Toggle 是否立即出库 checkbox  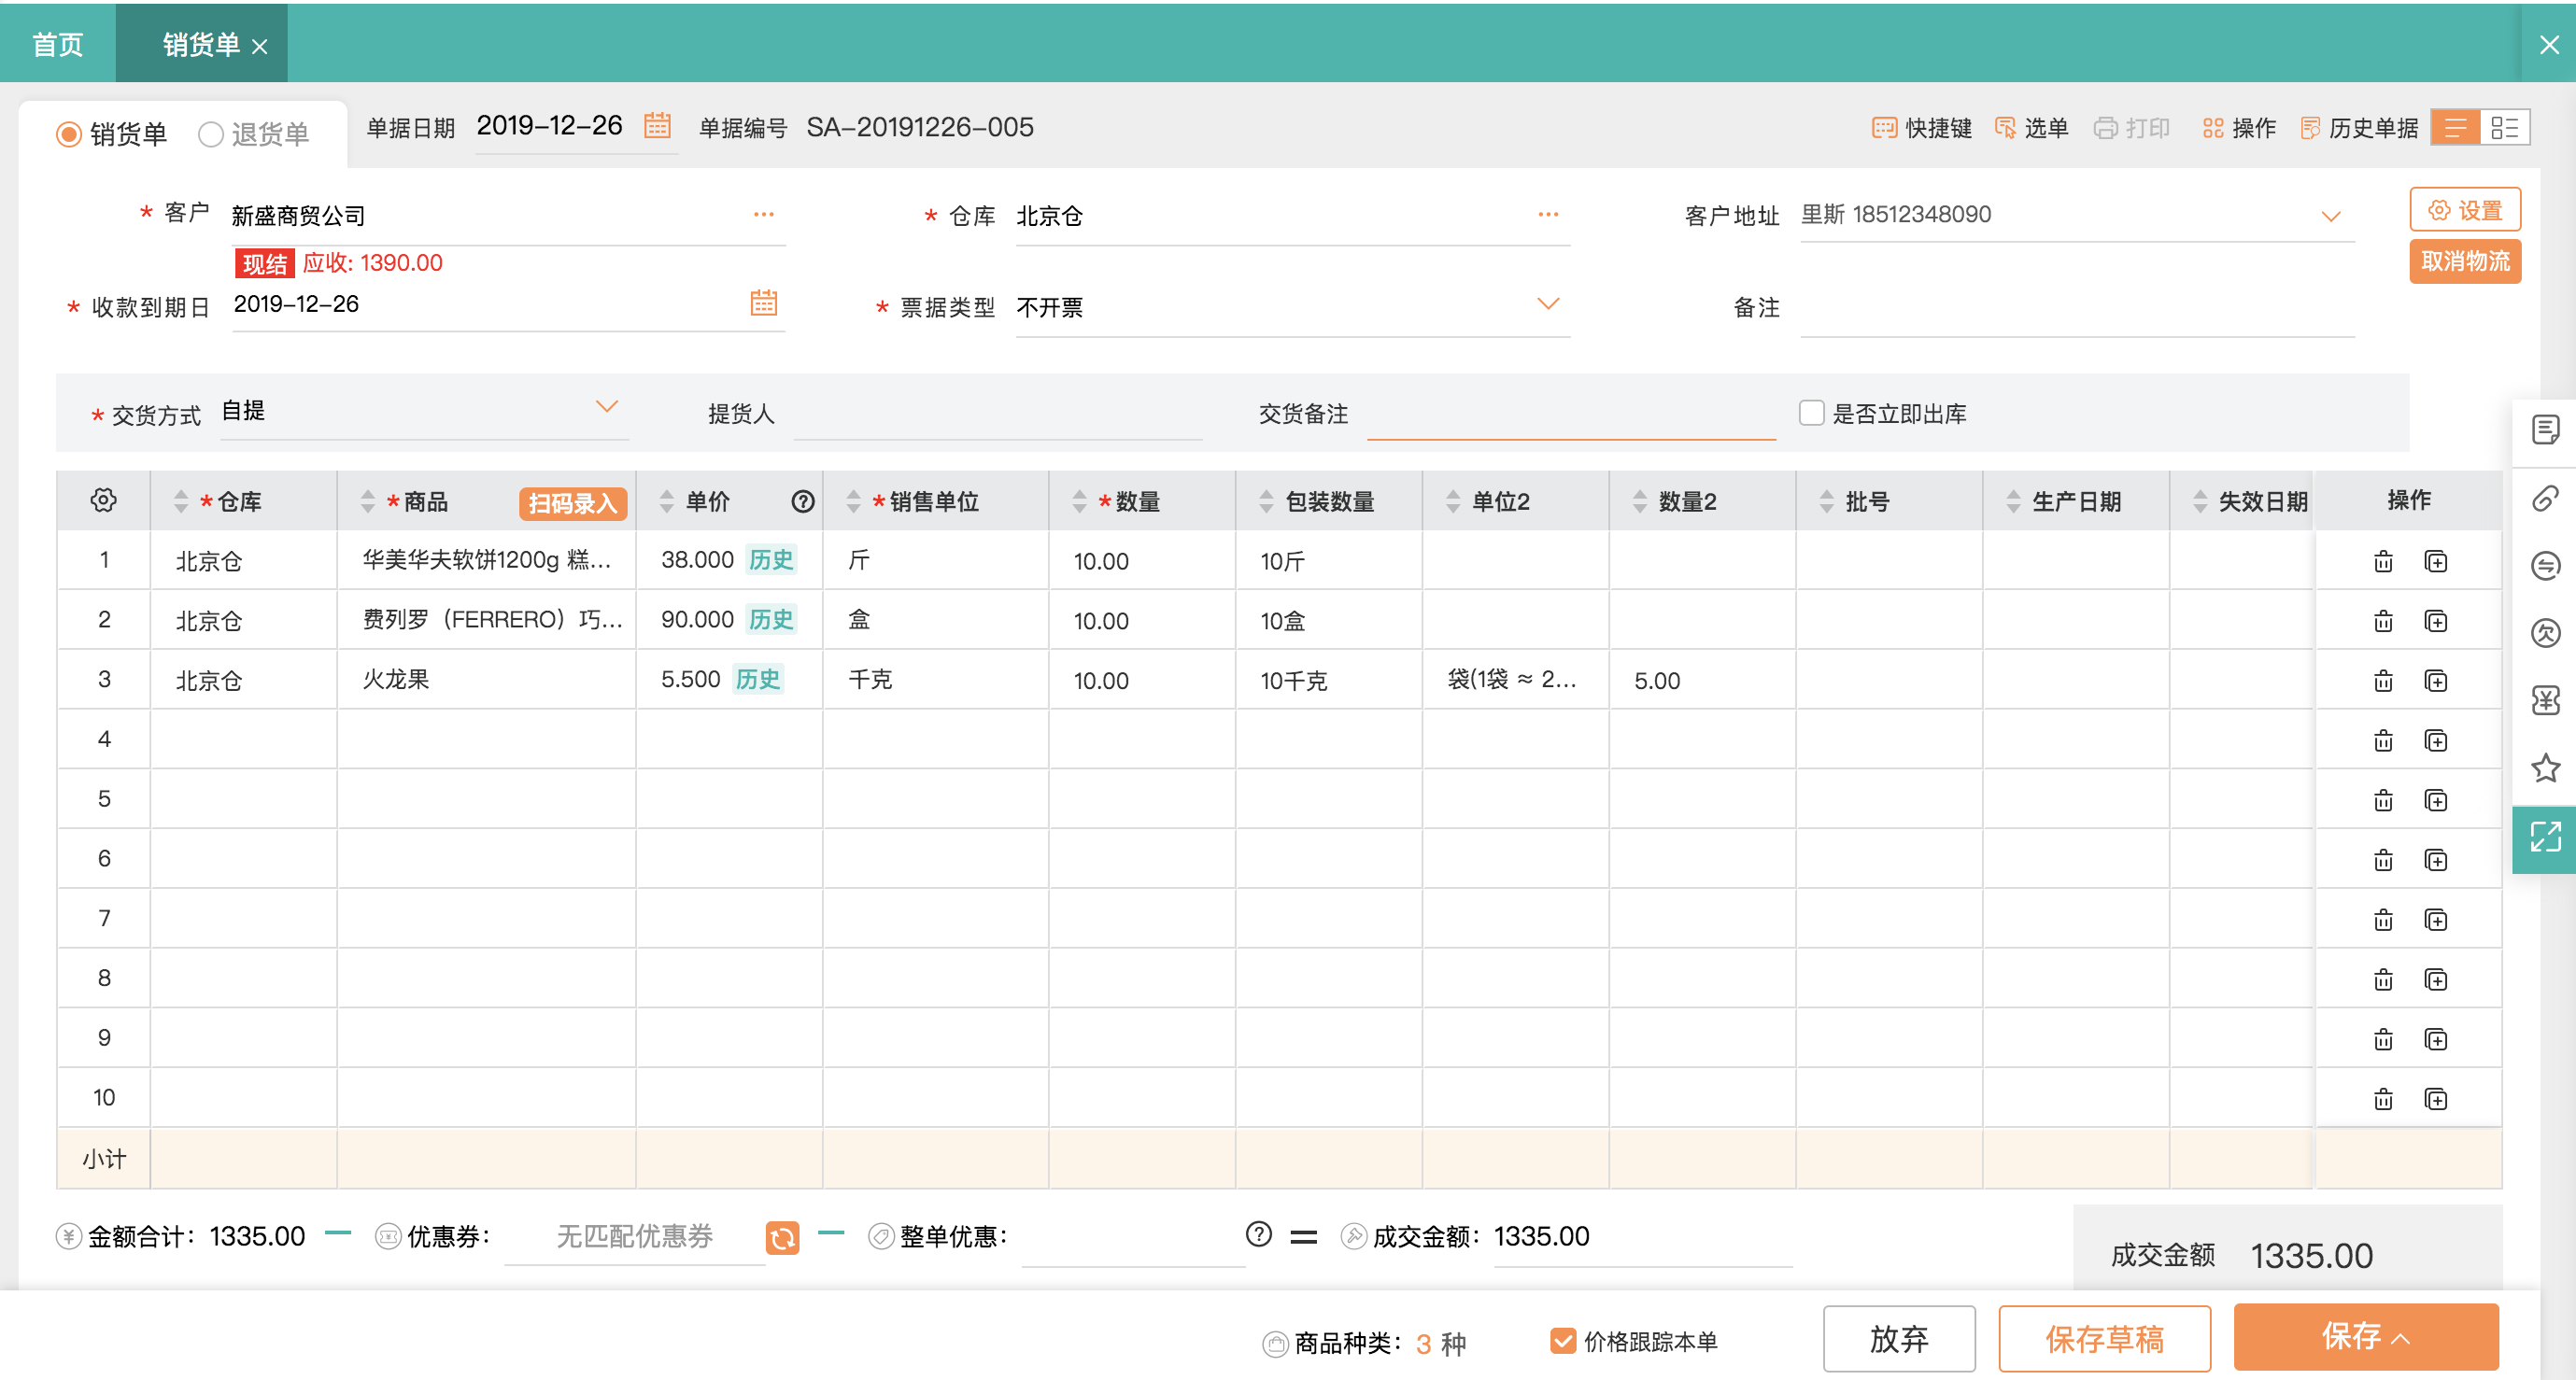pyautogui.click(x=1811, y=414)
